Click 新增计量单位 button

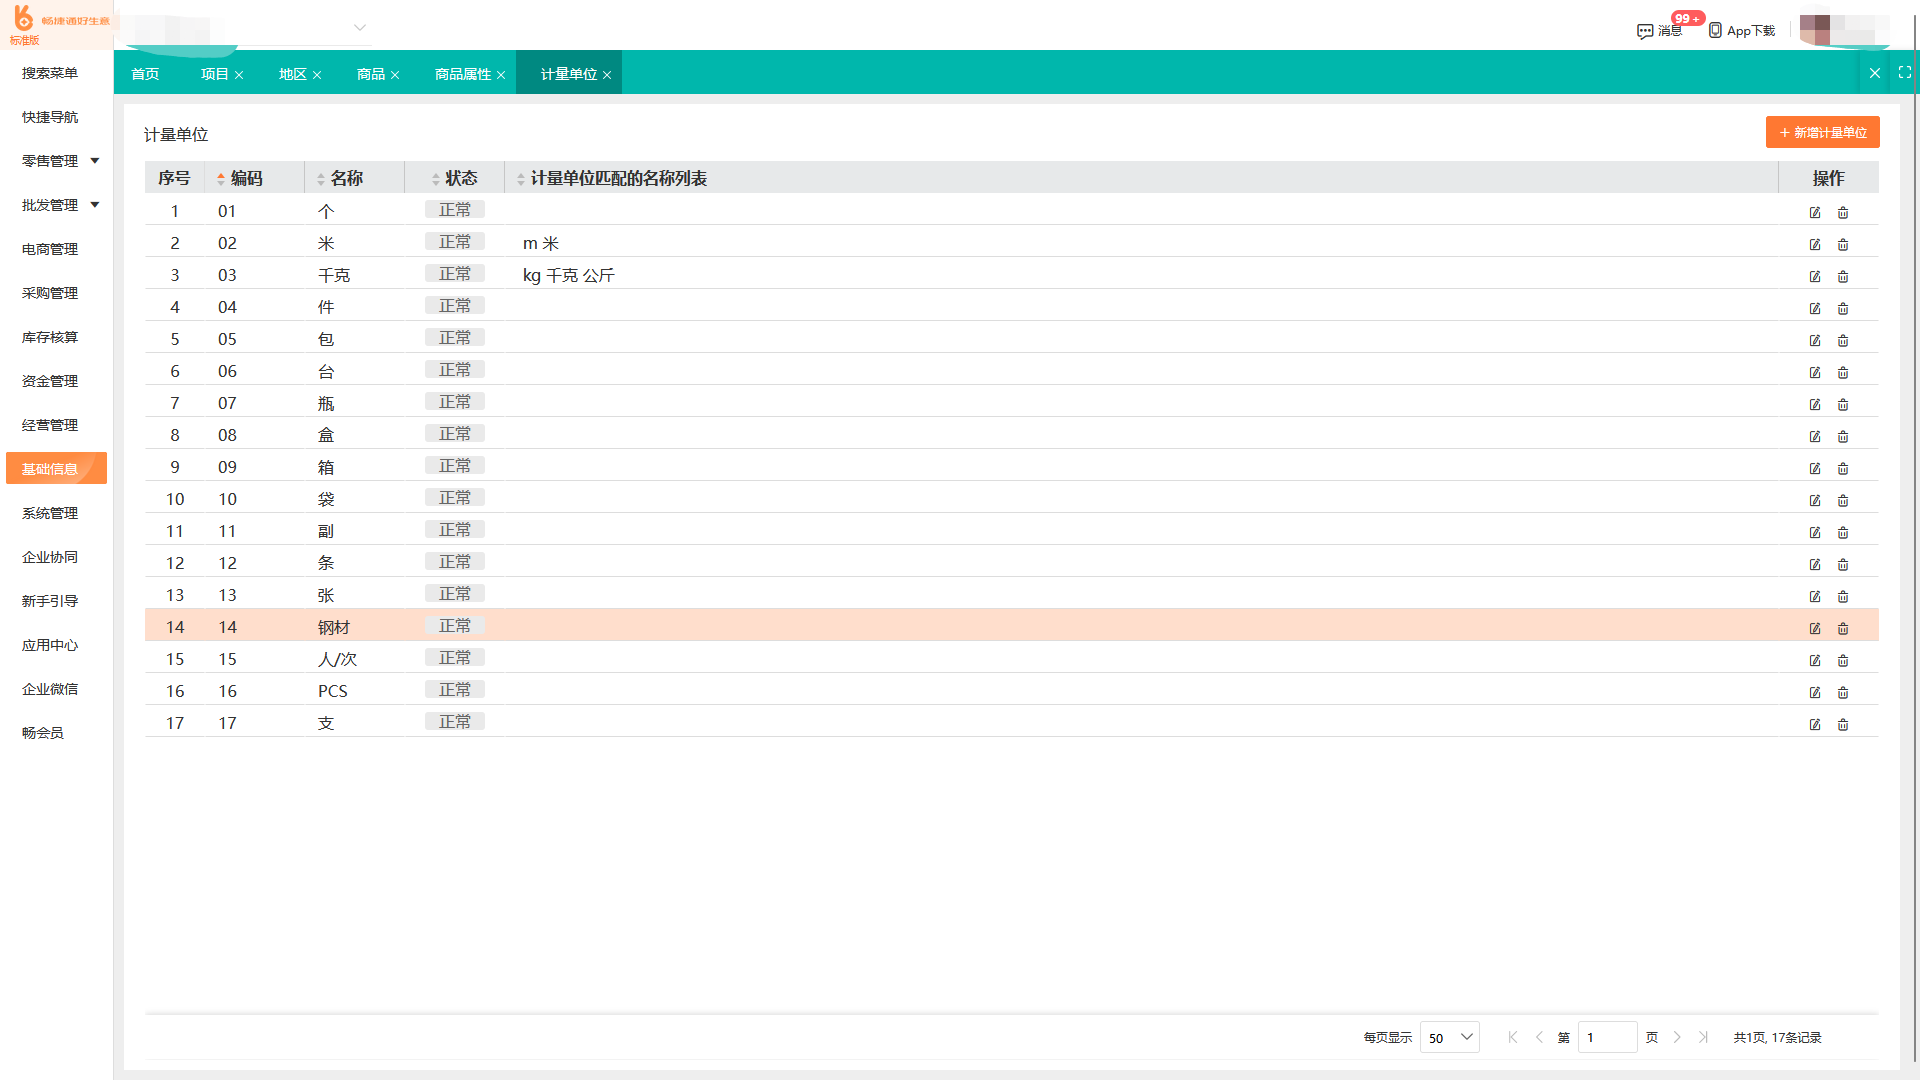[1822, 132]
